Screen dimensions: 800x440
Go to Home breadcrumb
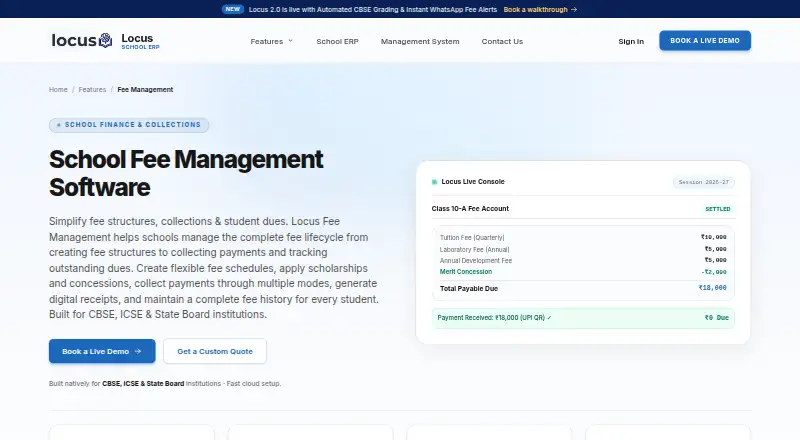pos(58,89)
